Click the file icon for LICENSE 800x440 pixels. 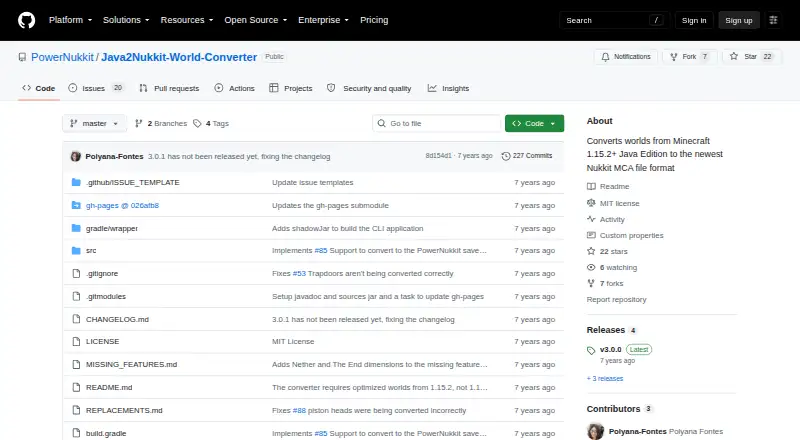coord(76,341)
